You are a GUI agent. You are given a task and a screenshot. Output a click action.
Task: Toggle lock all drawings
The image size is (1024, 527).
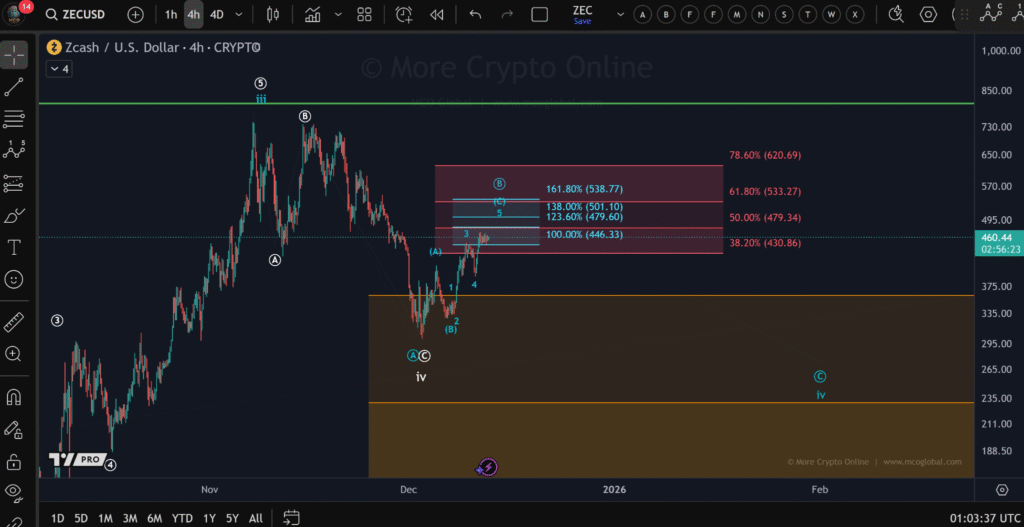(x=14, y=462)
